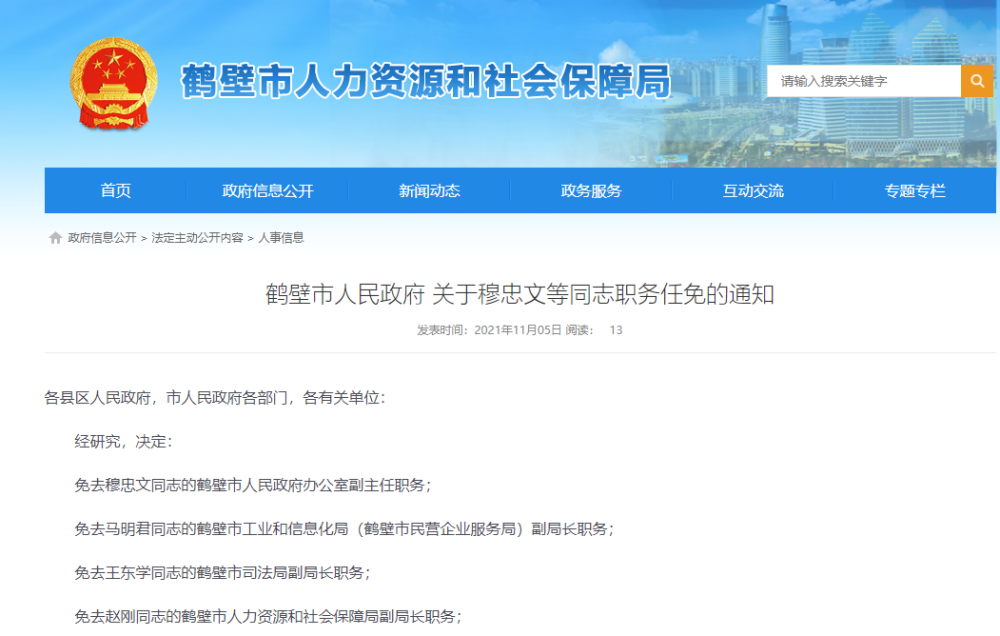Image resolution: width=1000 pixels, height=636 pixels.
Task: Click the orange magnifier search button
Action: click(x=977, y=81)
